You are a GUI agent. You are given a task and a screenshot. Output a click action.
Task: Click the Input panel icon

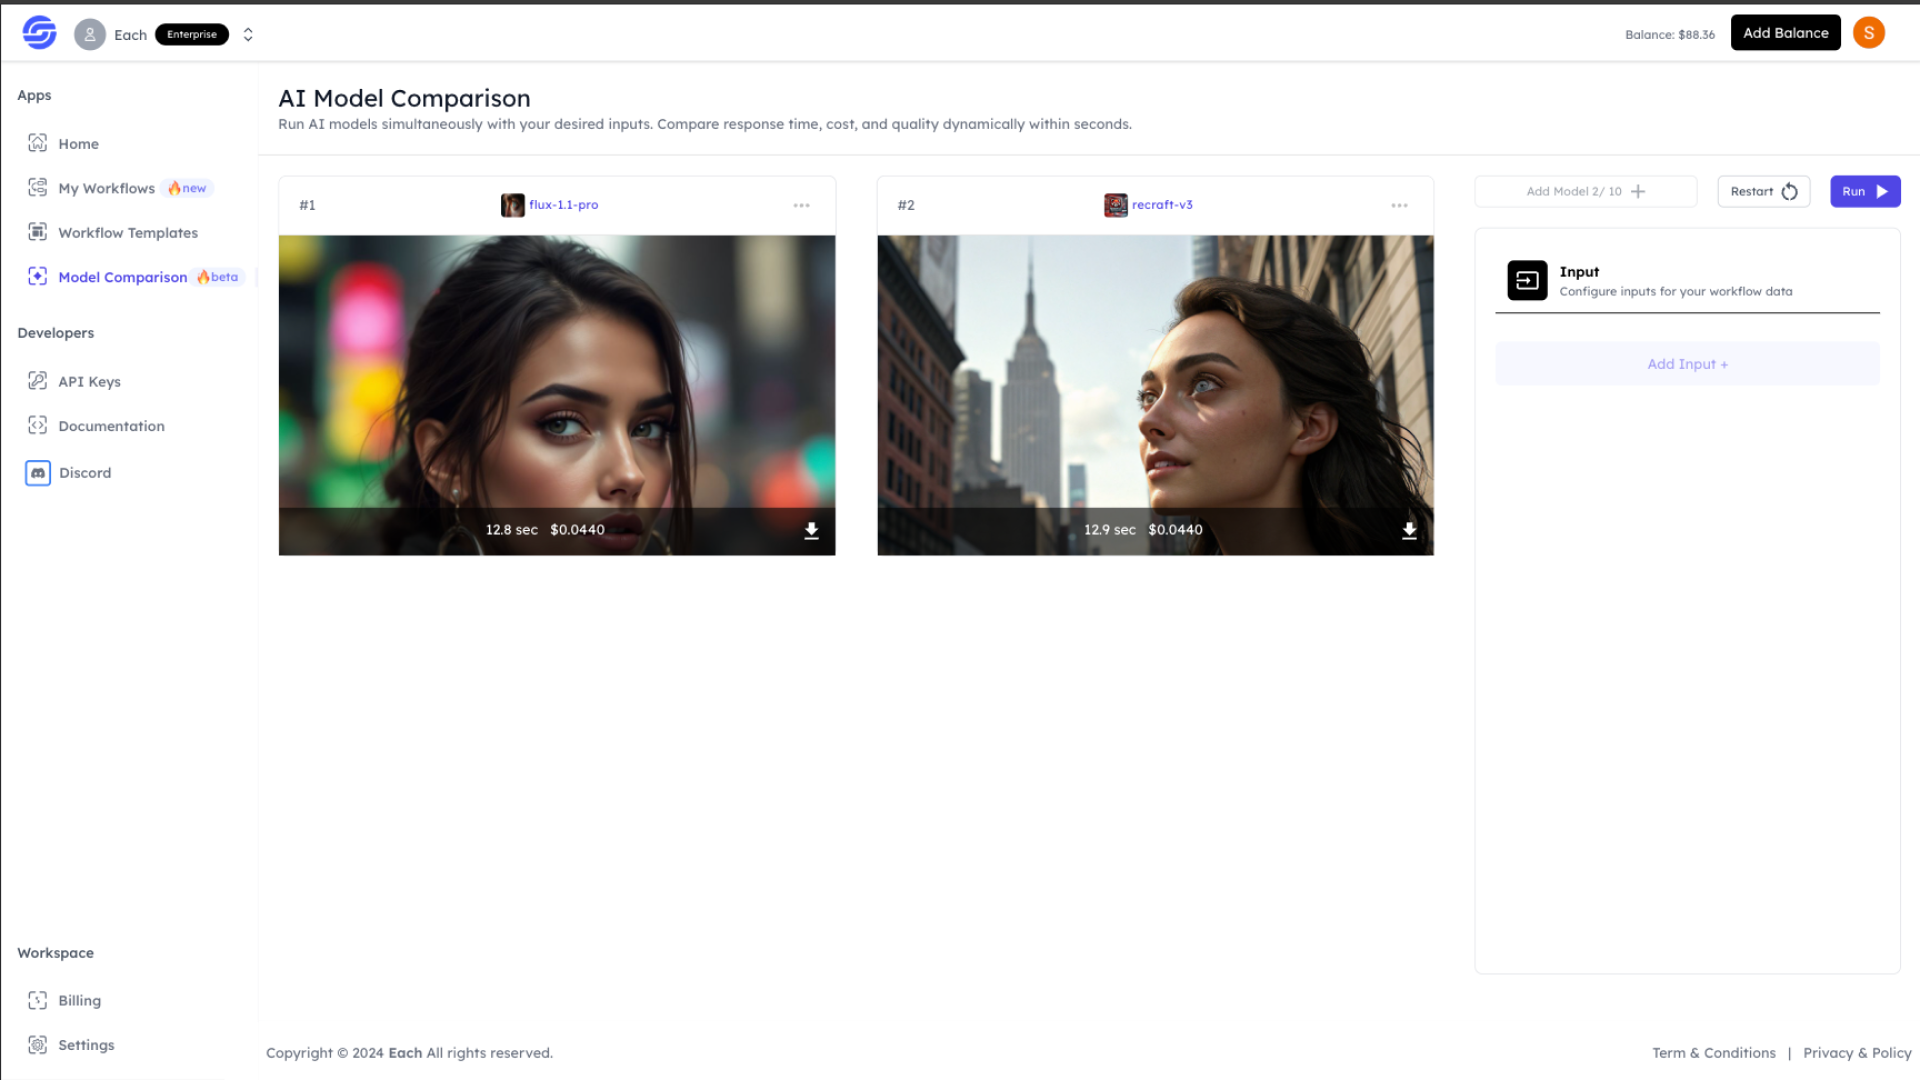pyautogui.click(x=1526, y=280)
